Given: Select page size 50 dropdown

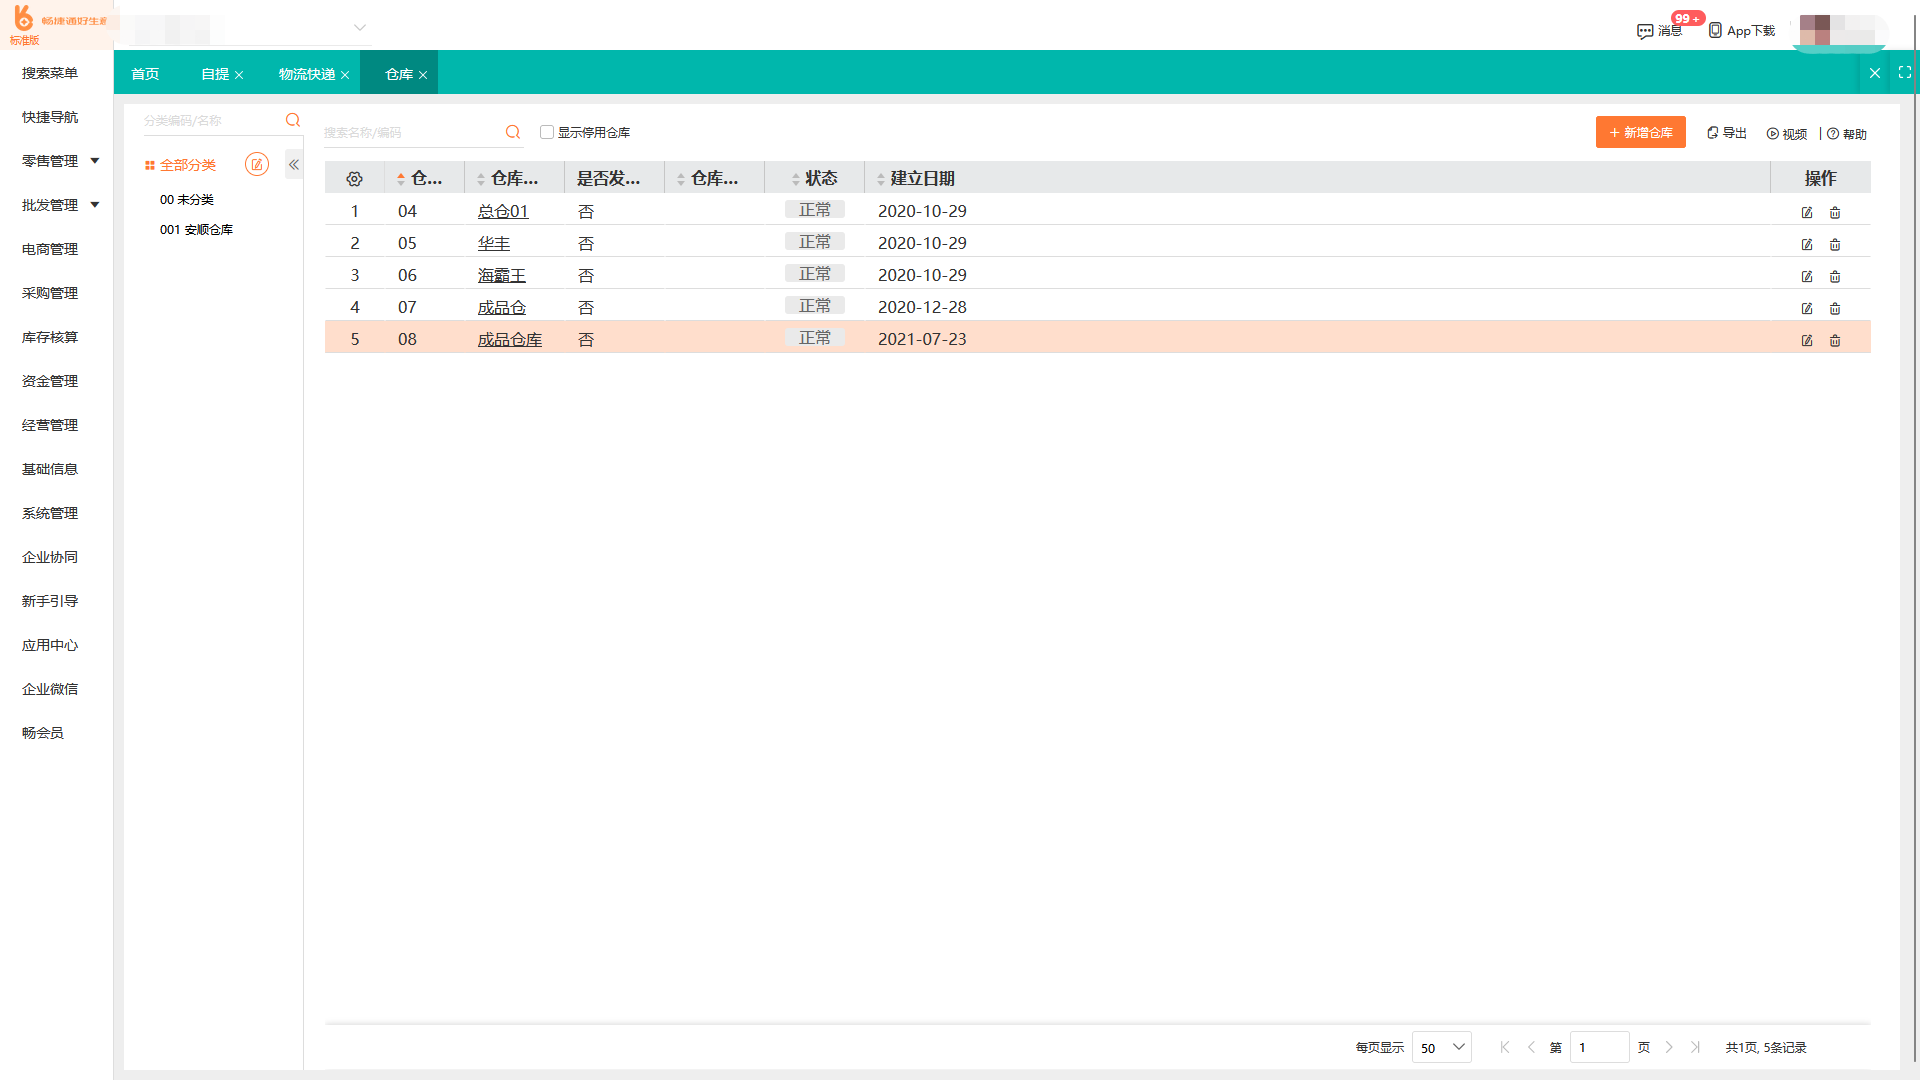Looking at the screenshot, I should tap(1440, 1047).
